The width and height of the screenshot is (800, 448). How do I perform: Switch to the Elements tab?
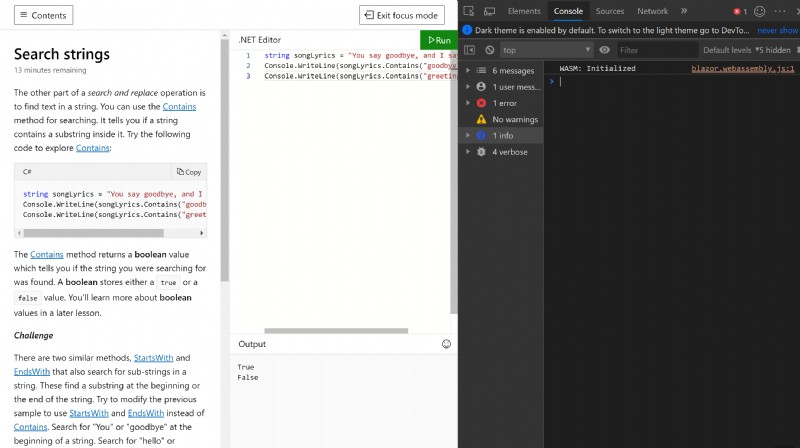(524, 11)
